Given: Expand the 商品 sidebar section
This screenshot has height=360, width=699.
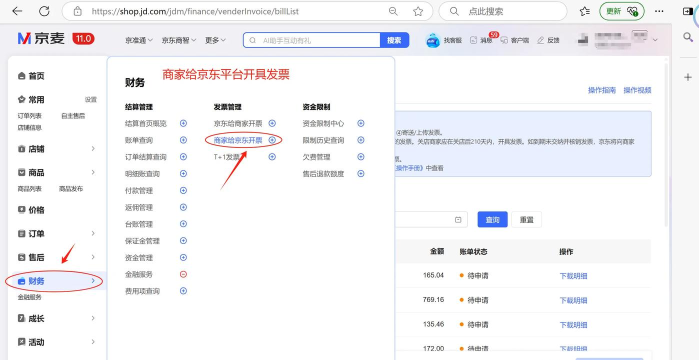Looking at the screenshot, I should [x=93, y=172].
